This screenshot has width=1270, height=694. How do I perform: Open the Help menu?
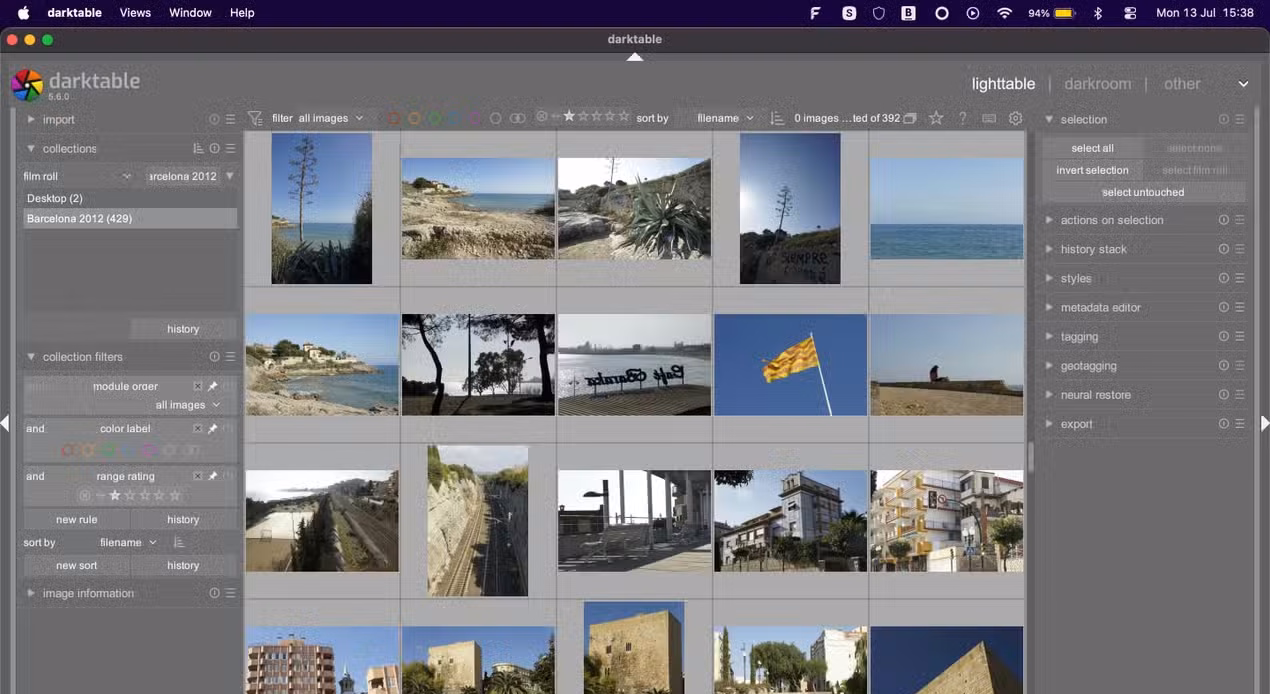tap(242, 13)
